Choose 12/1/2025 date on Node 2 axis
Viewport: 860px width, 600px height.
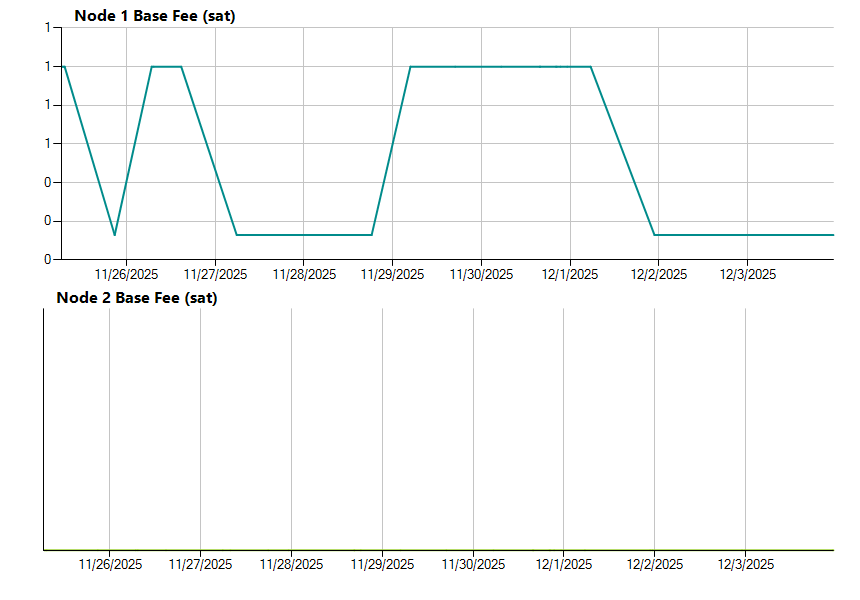pos(563,564)
